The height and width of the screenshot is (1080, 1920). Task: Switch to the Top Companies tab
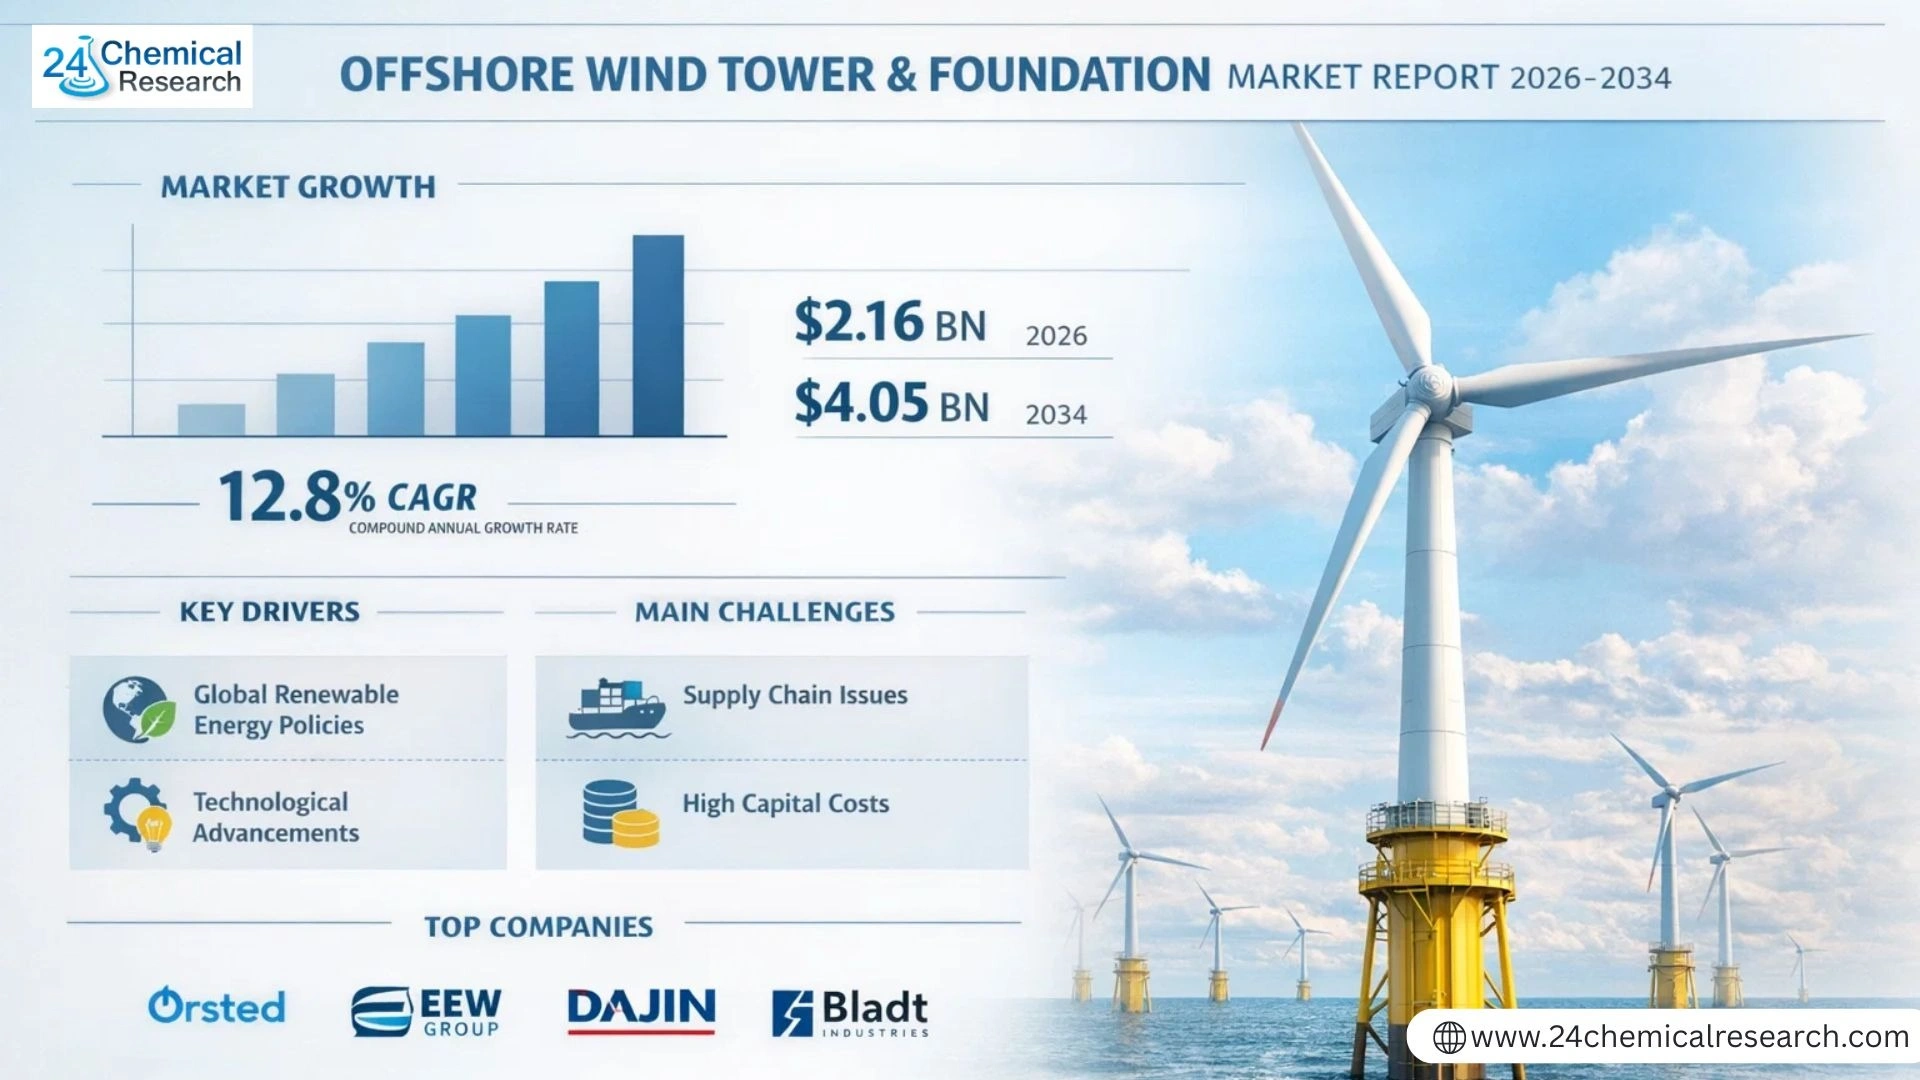point(541,927)
